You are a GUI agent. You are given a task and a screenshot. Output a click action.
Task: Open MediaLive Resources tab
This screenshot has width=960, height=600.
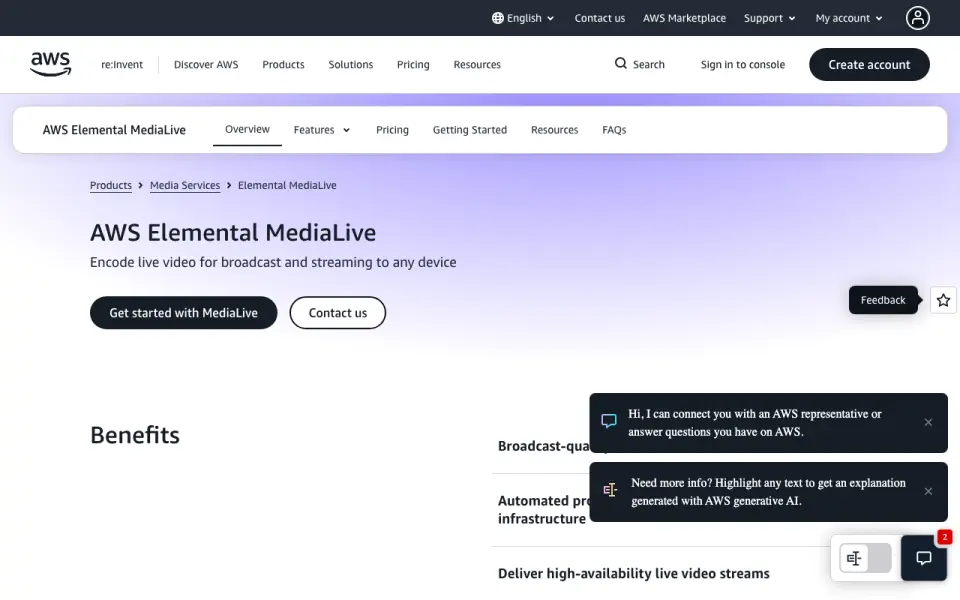(x=554, y=130)
